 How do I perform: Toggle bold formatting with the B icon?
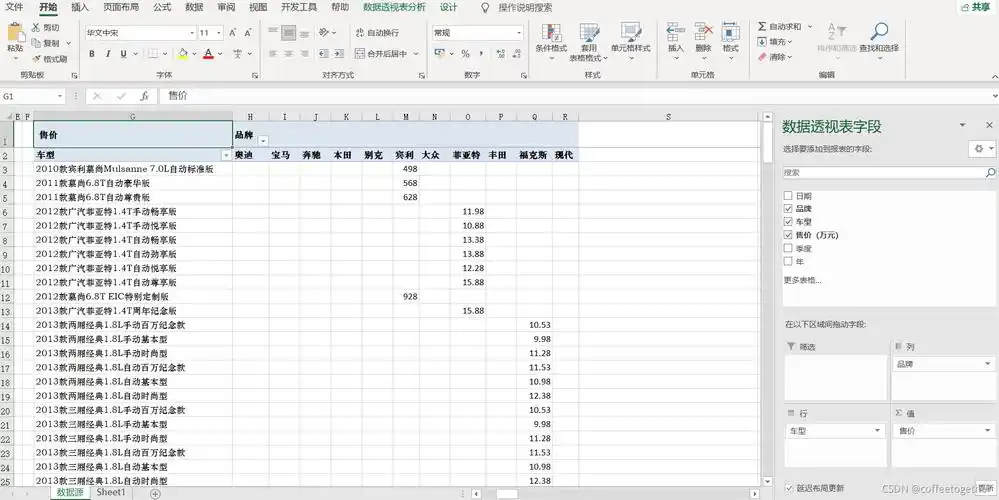click(92, 54)
